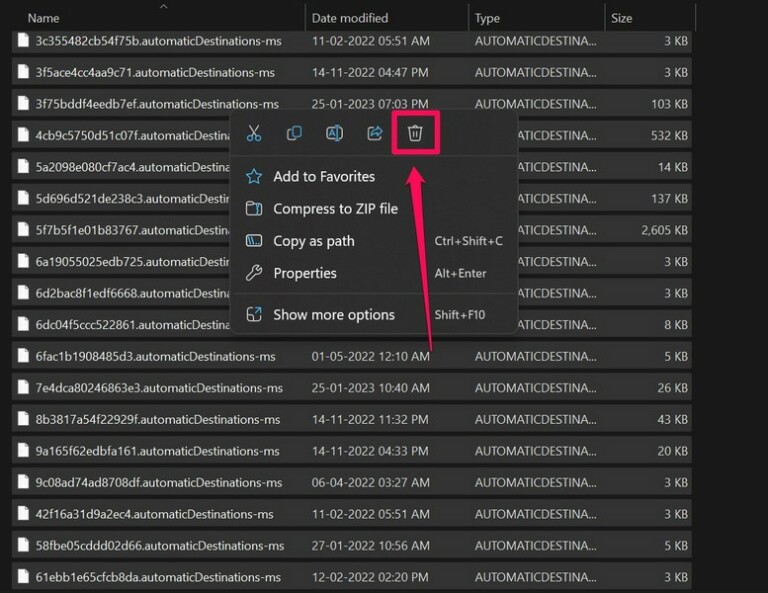Click the wrench icon next to Properties
This screenshot has width=768, height=593.
coord(254,274)
